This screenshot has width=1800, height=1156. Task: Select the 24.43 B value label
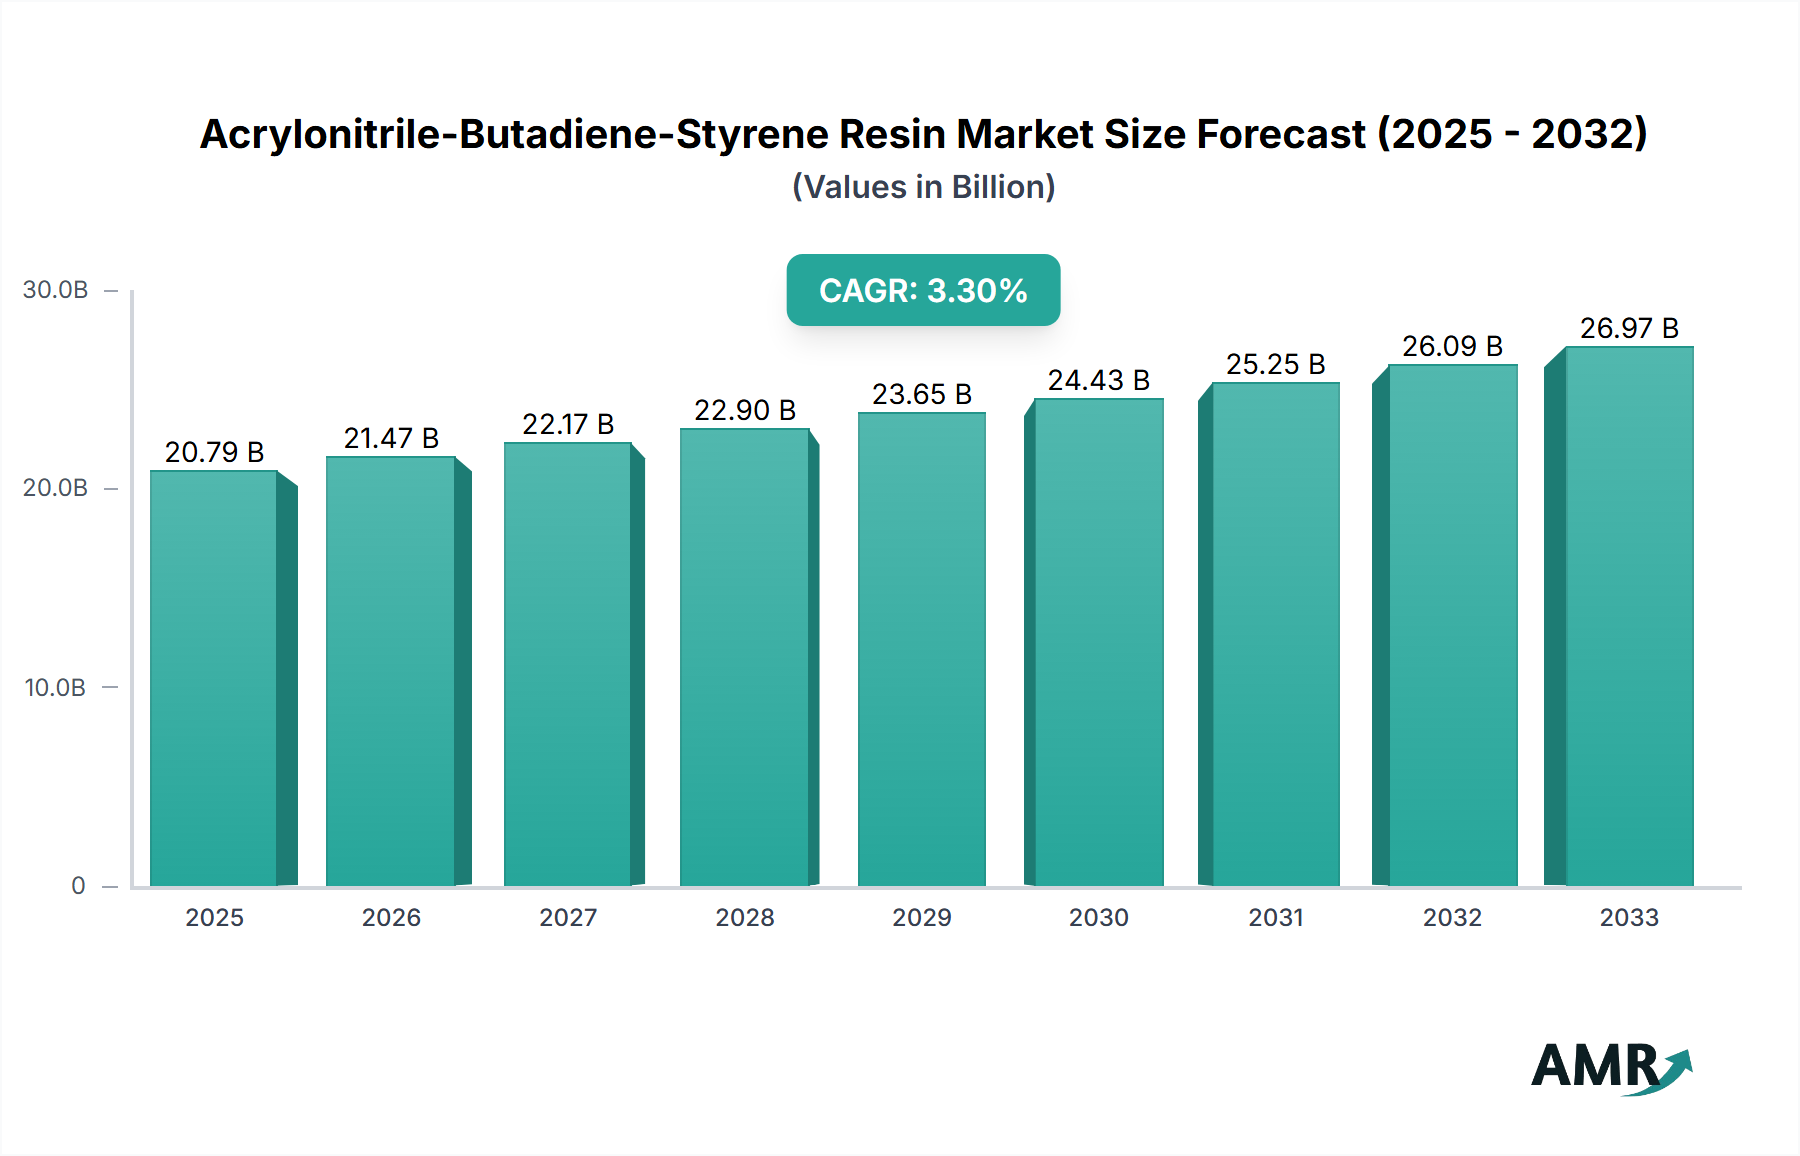1100,379
